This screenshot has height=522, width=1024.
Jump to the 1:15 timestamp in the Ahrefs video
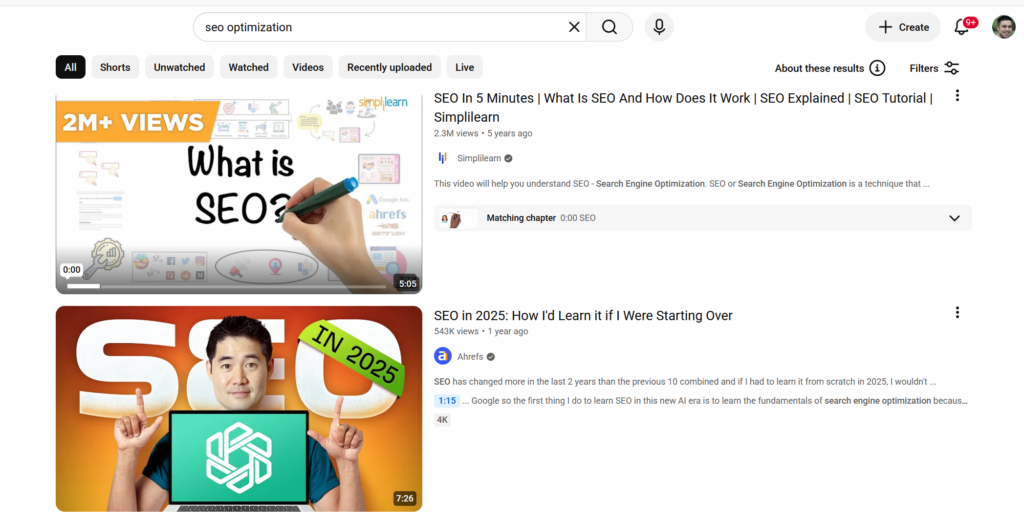(x=447, y=400)
